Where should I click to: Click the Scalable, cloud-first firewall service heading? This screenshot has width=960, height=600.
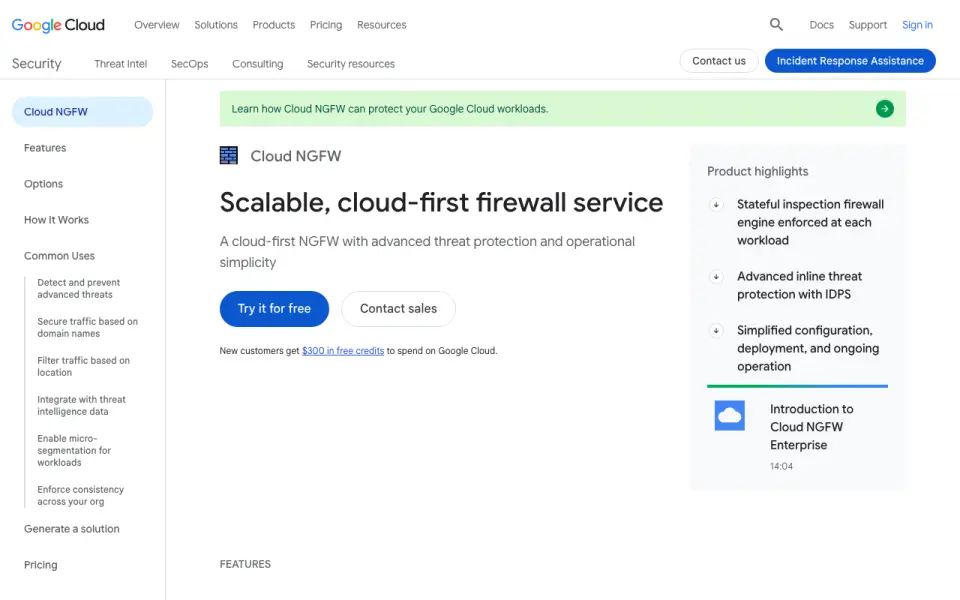(441, 203)
